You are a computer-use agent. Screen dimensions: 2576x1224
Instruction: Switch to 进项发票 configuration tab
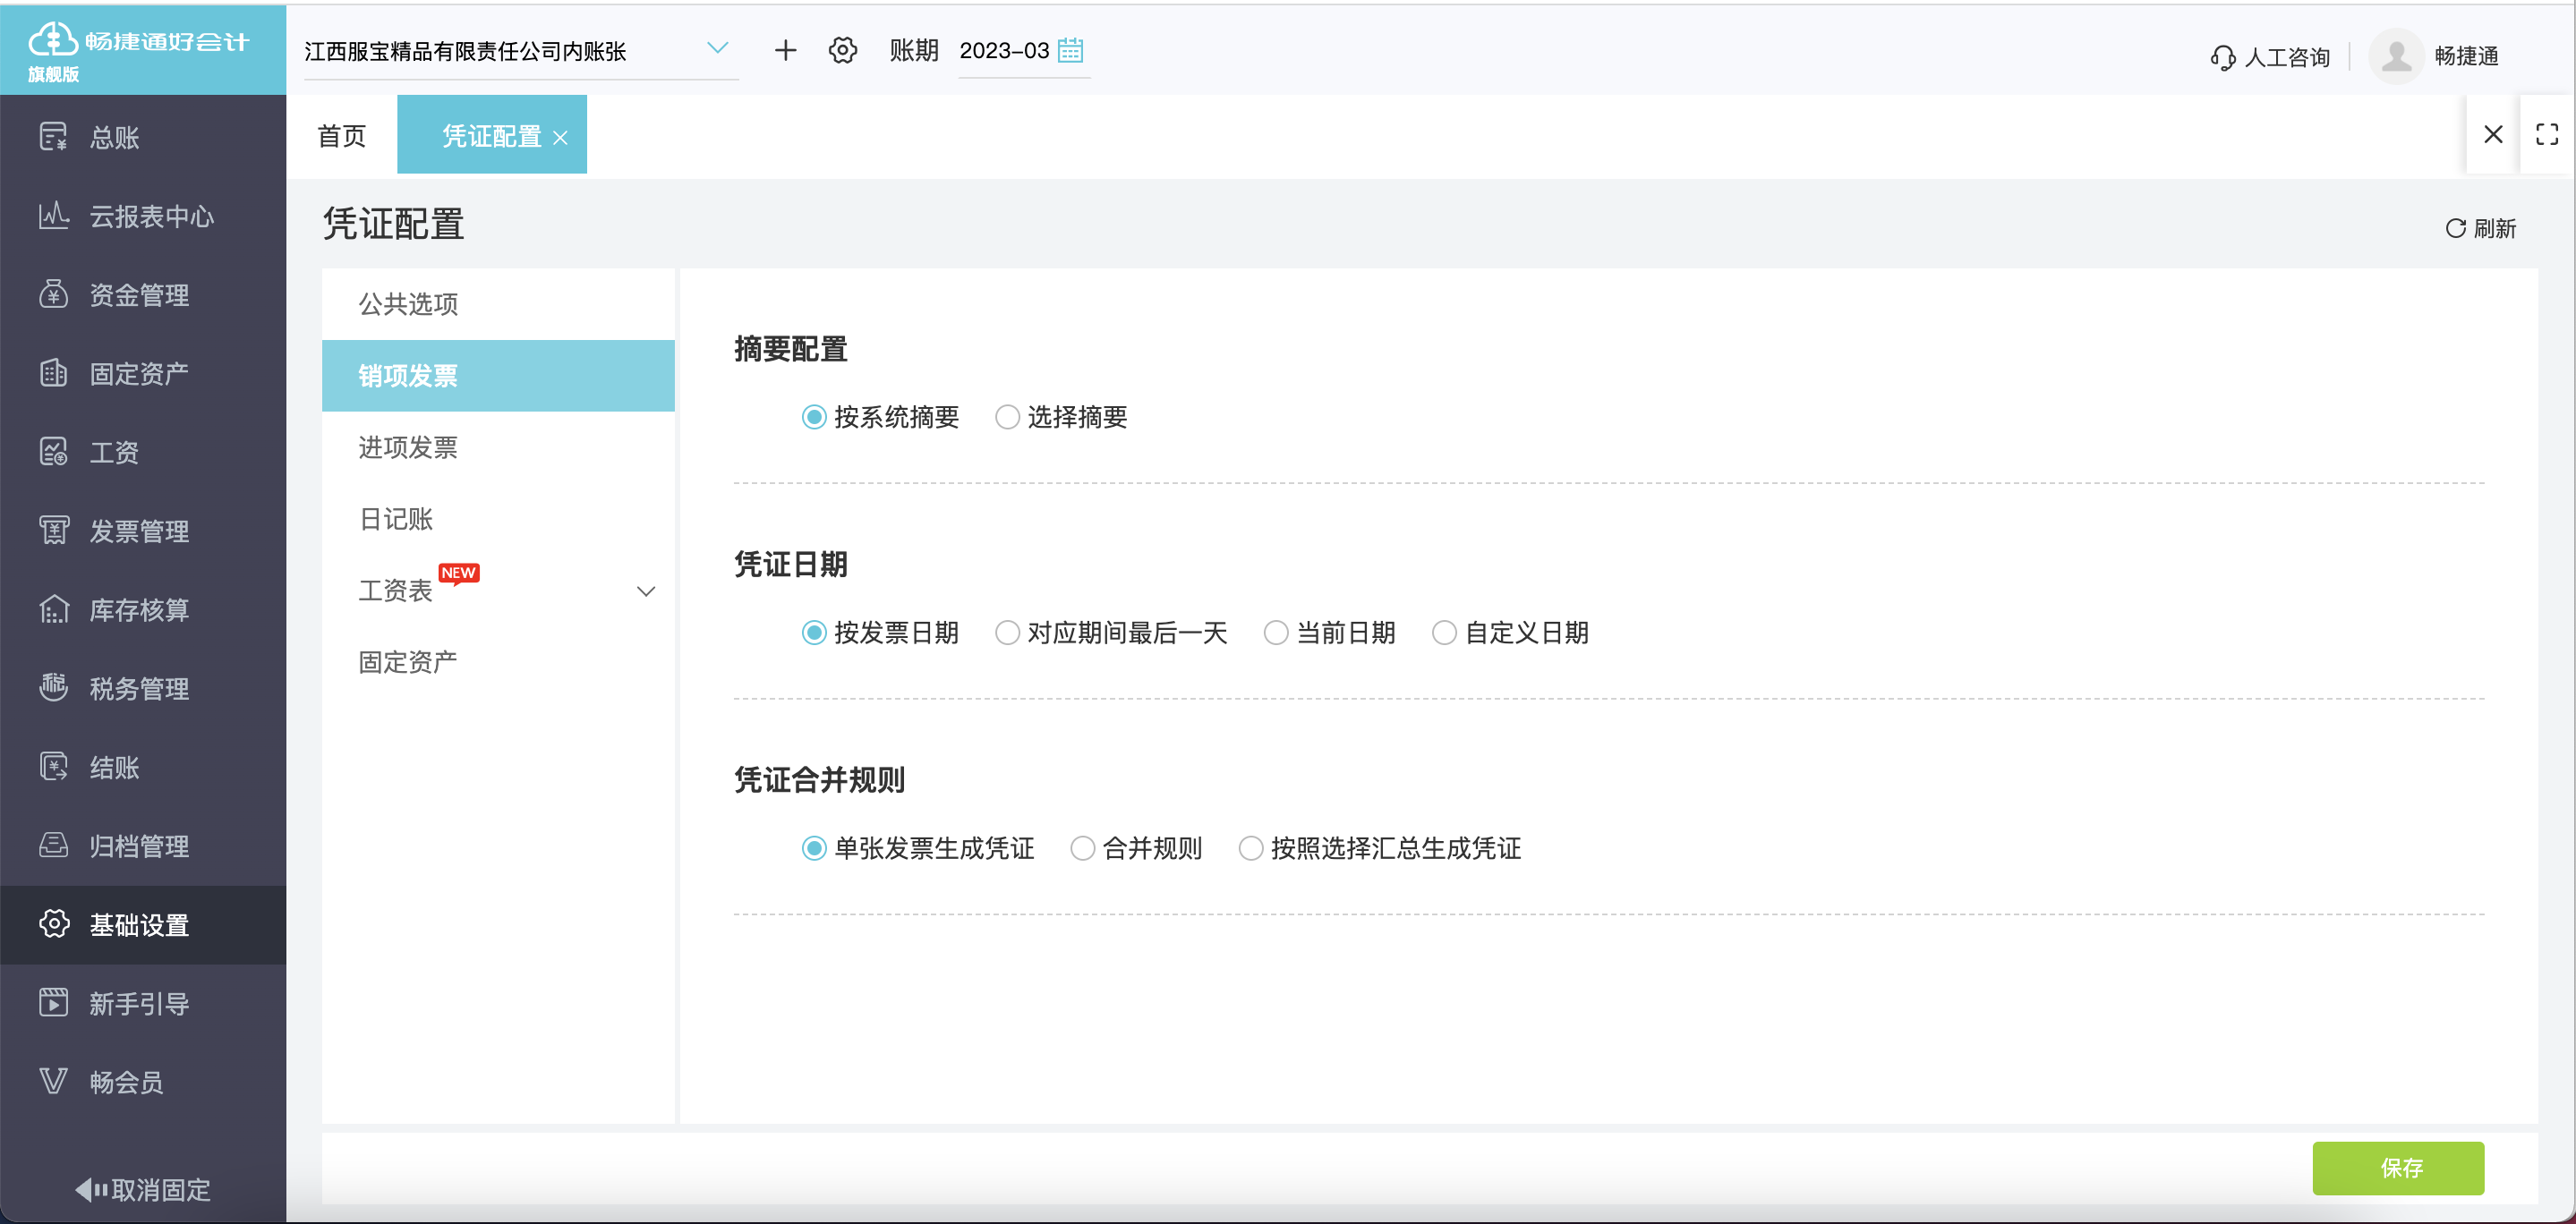tap(411, 446)
